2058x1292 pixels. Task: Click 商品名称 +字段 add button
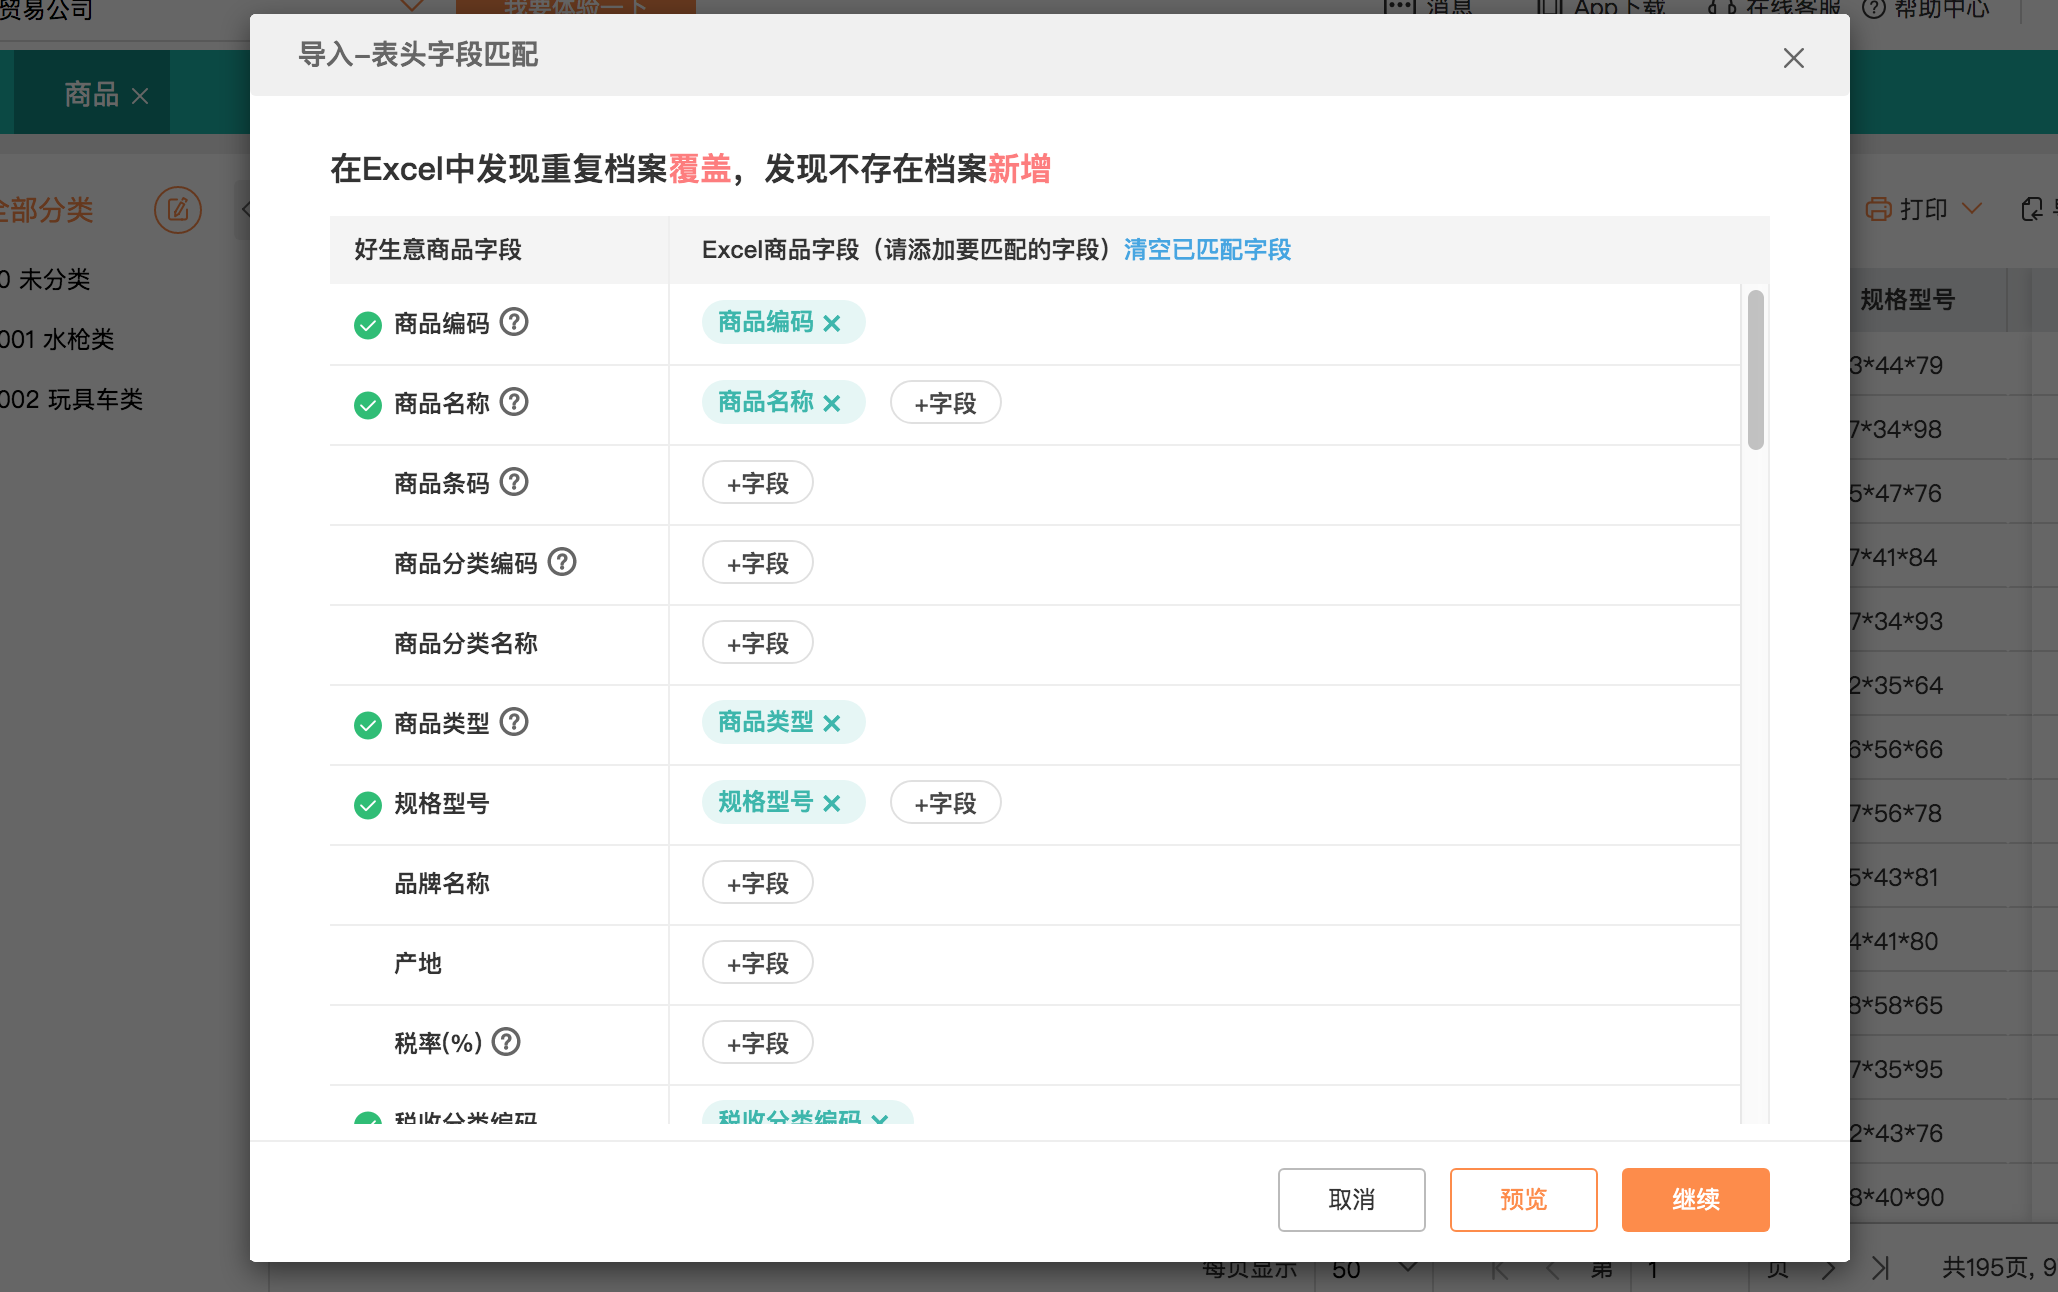(946, 402)
